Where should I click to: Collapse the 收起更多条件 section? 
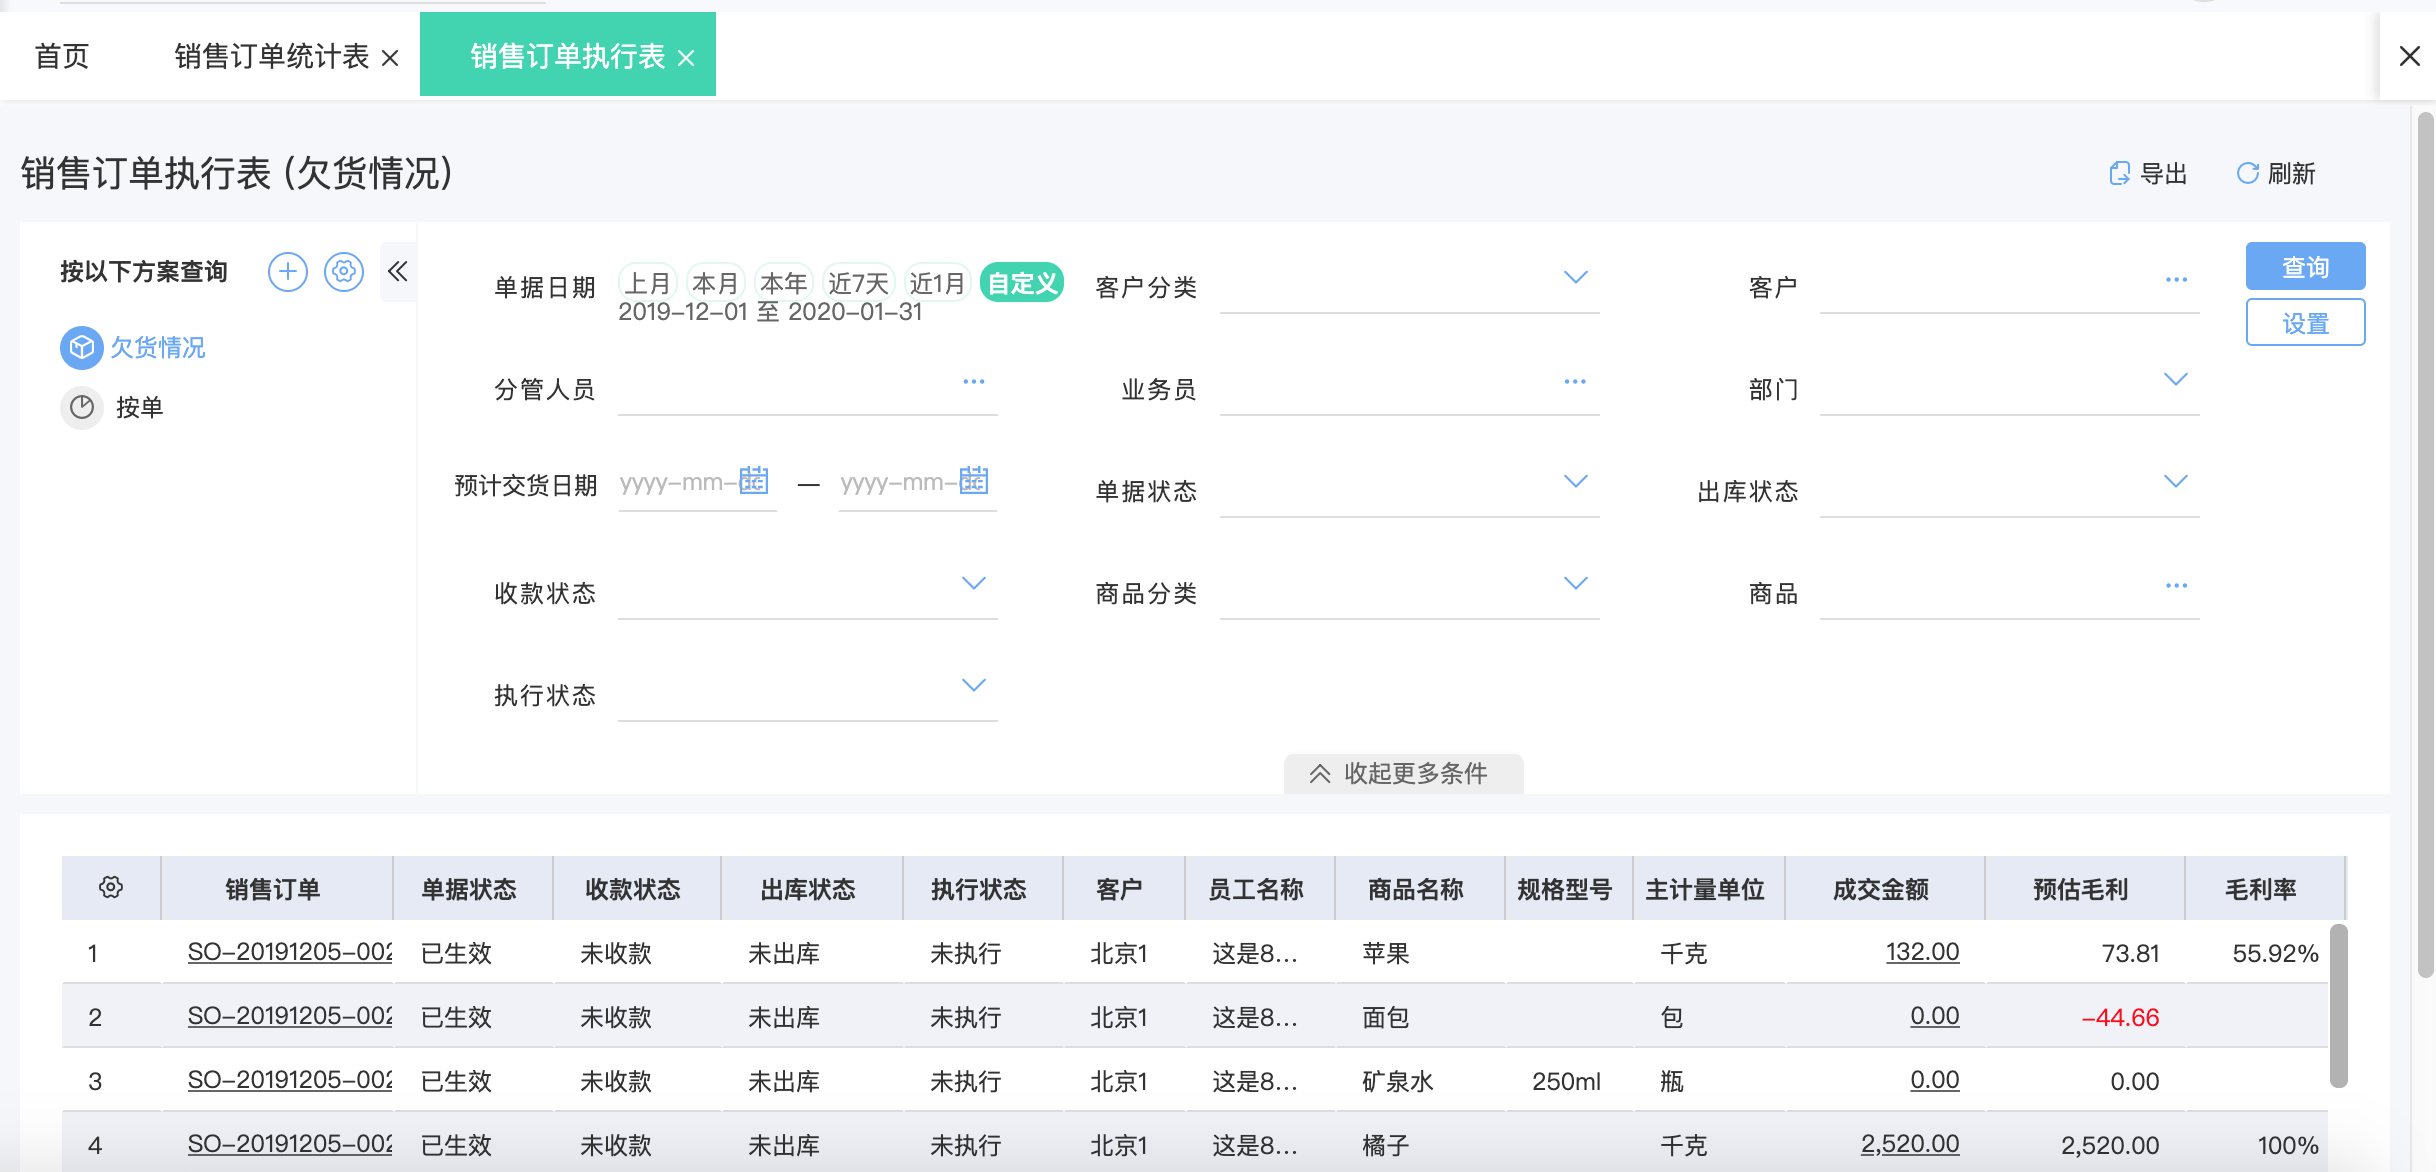tap(1400, 773)
